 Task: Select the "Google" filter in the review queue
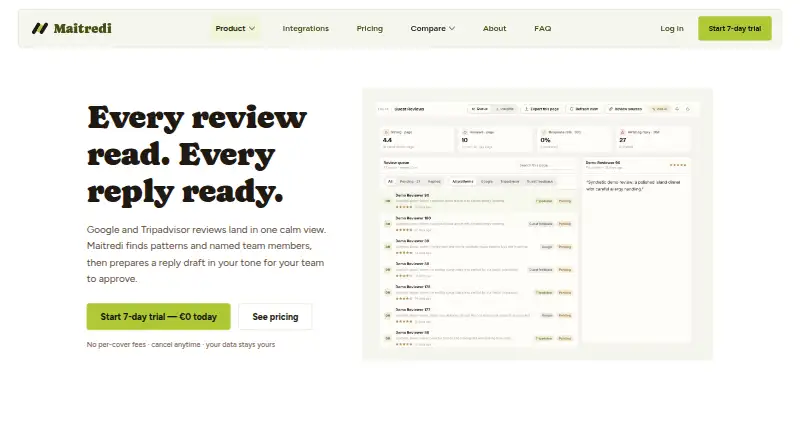[x=487, y=181]
